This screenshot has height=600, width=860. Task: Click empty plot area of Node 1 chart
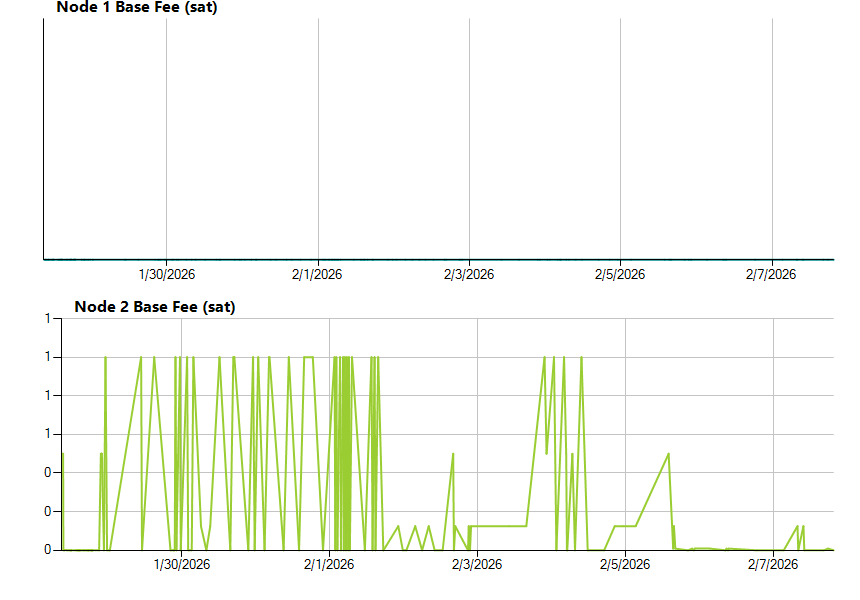[x=400, y=130]
